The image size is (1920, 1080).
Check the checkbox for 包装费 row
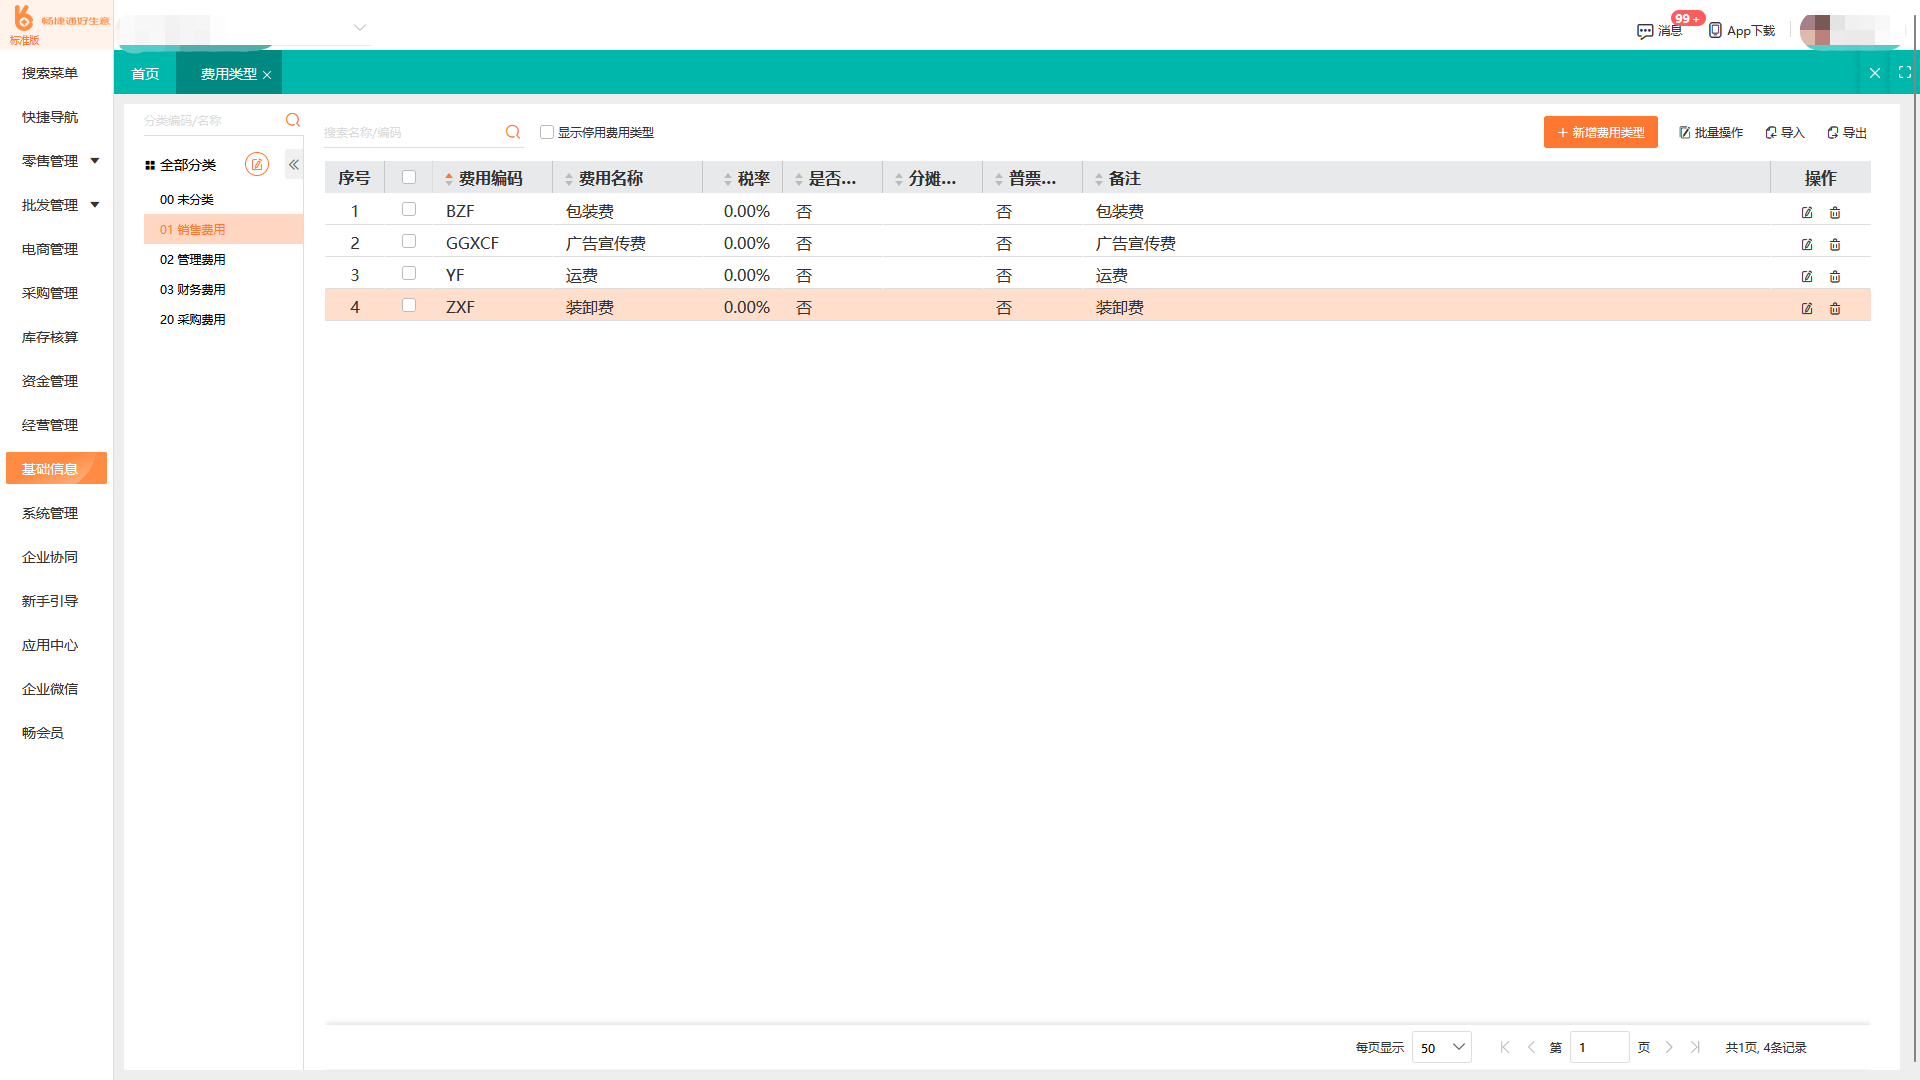click(x=409, y=211)
